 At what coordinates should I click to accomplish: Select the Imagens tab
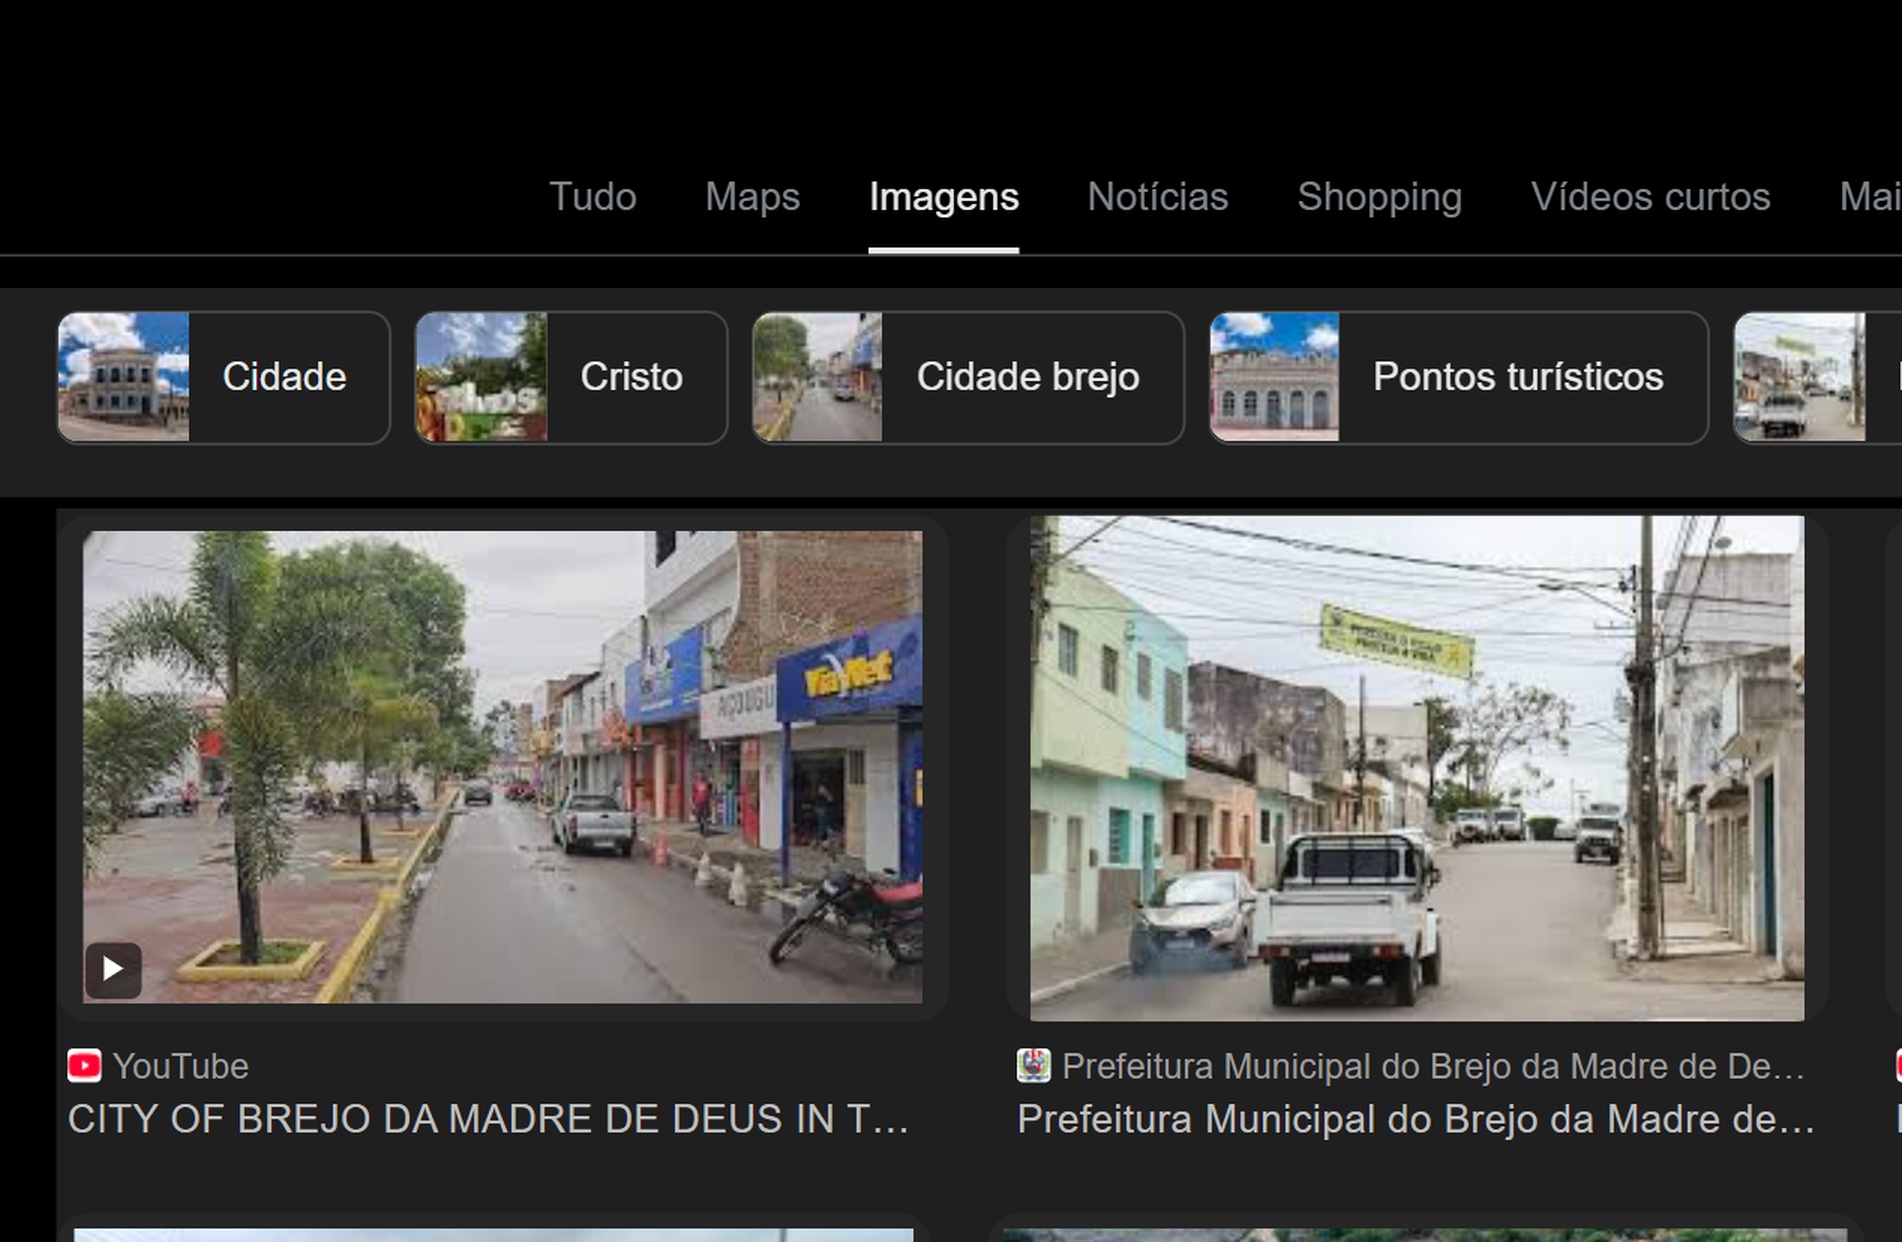click(943, 197)
